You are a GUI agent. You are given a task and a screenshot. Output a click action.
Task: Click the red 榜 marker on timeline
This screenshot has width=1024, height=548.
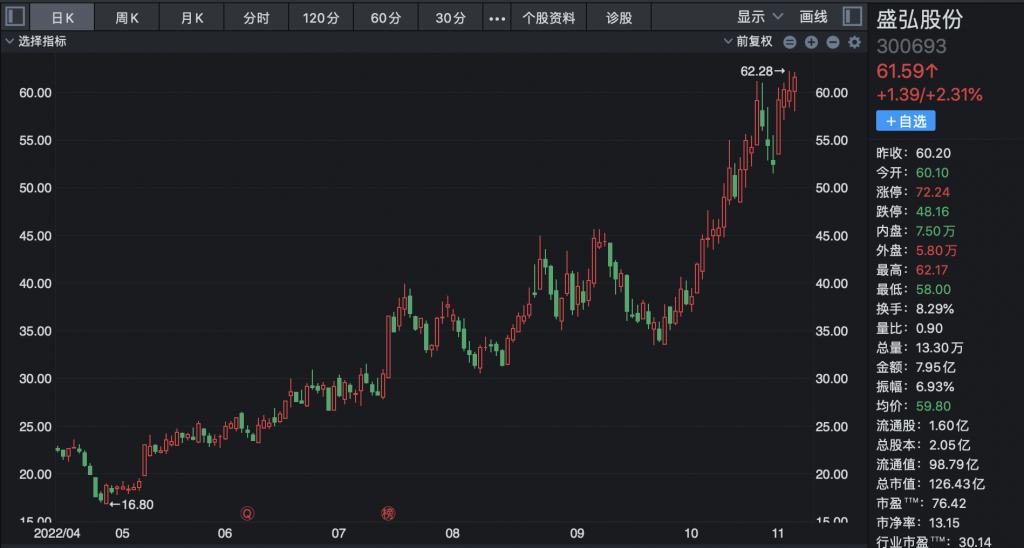(x=388, y=513)
